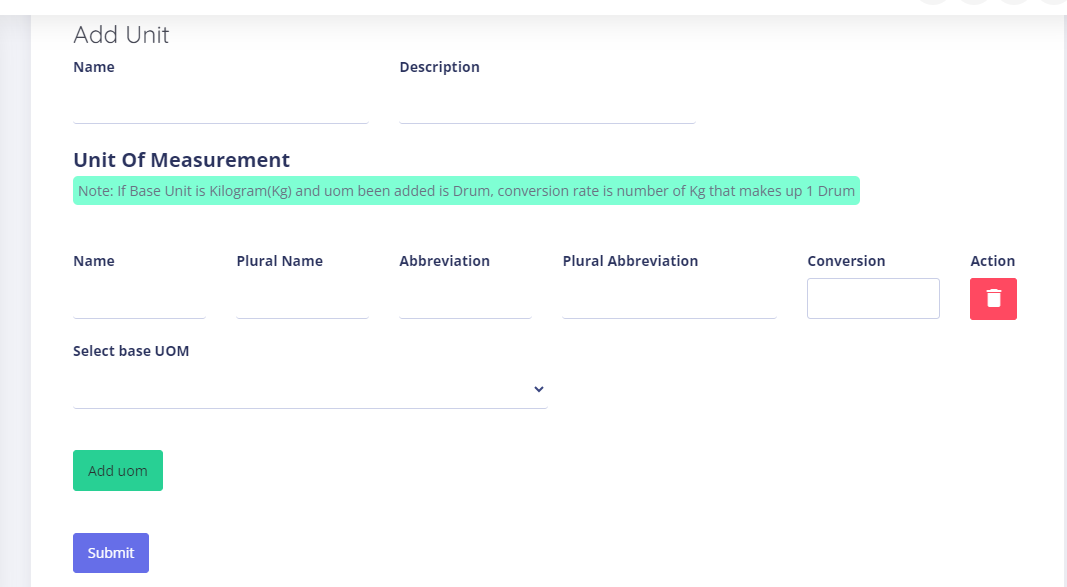Image resolution: width=1067 pixels, height=587 pixels.
Task: Click the Description field label
Action: tap(439, 67)
